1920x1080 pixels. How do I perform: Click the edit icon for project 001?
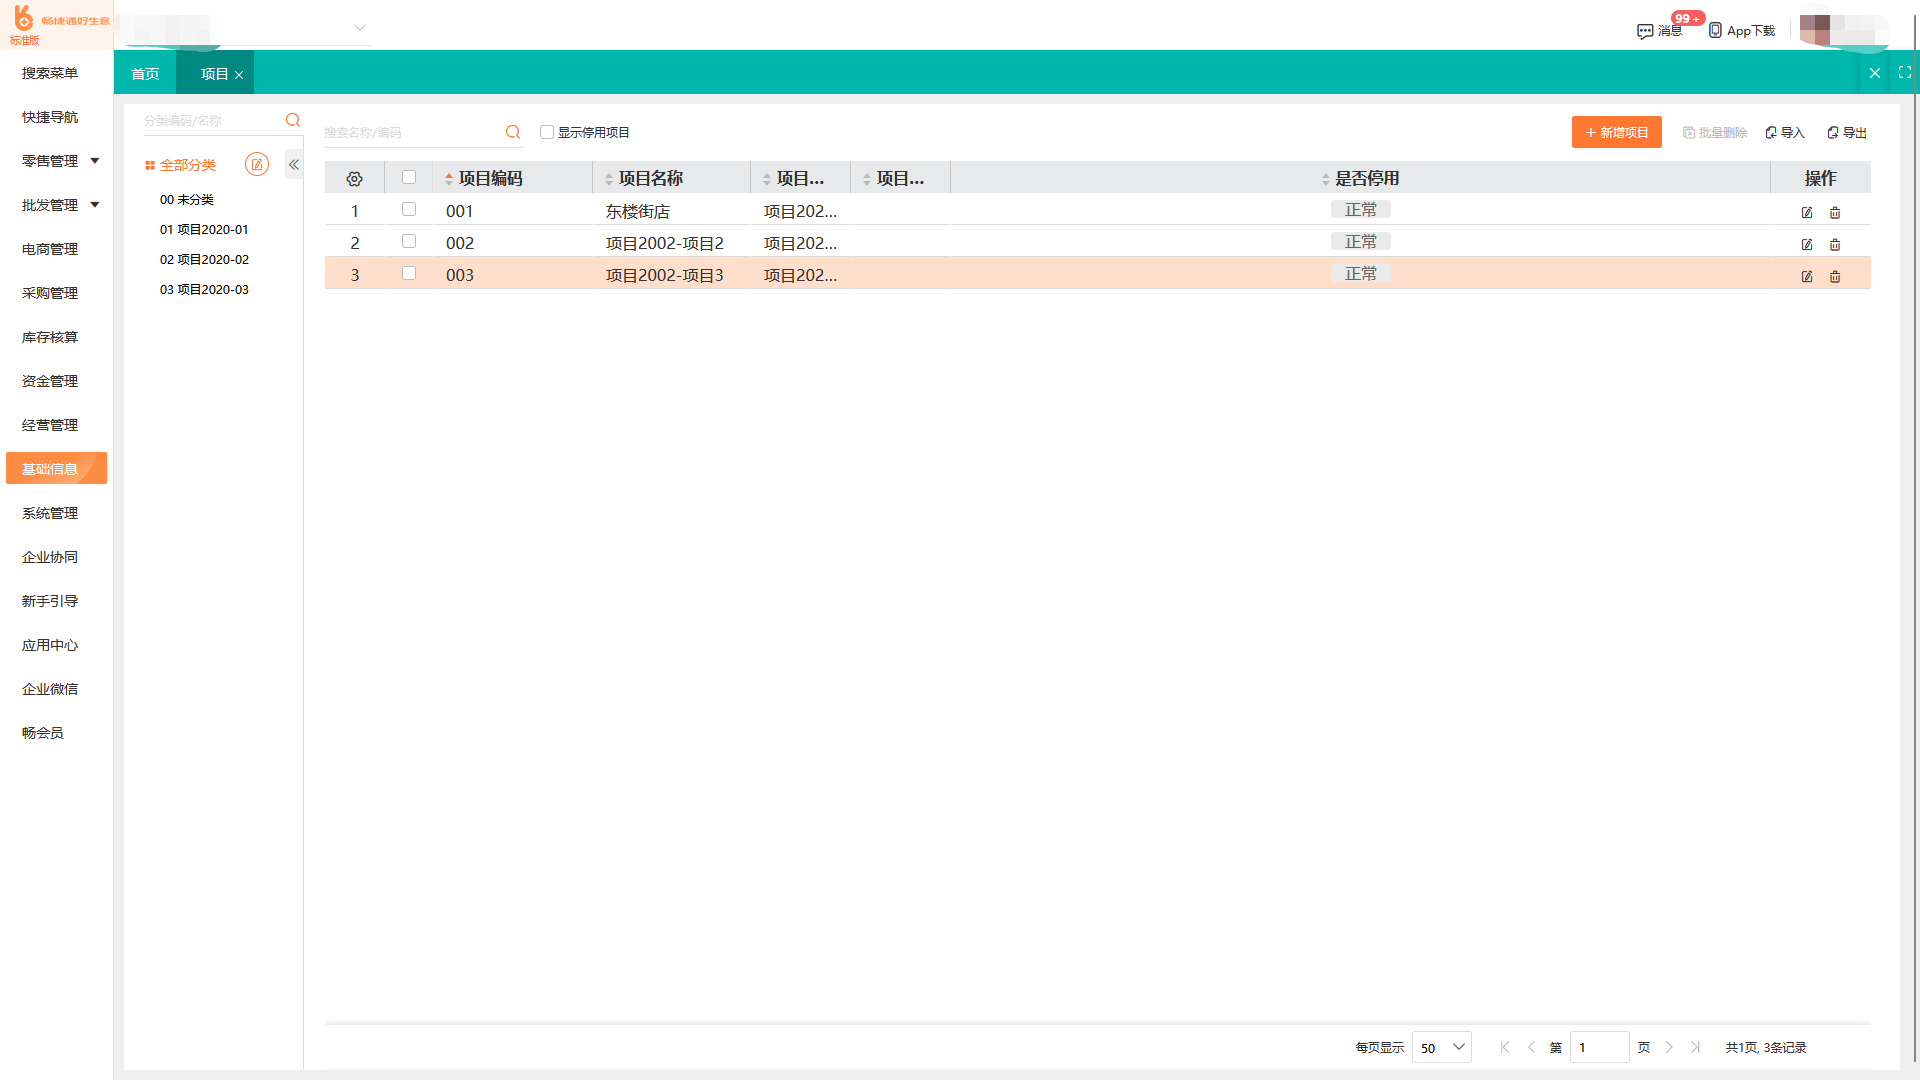pyautogui.click(x=1807, y=211)
